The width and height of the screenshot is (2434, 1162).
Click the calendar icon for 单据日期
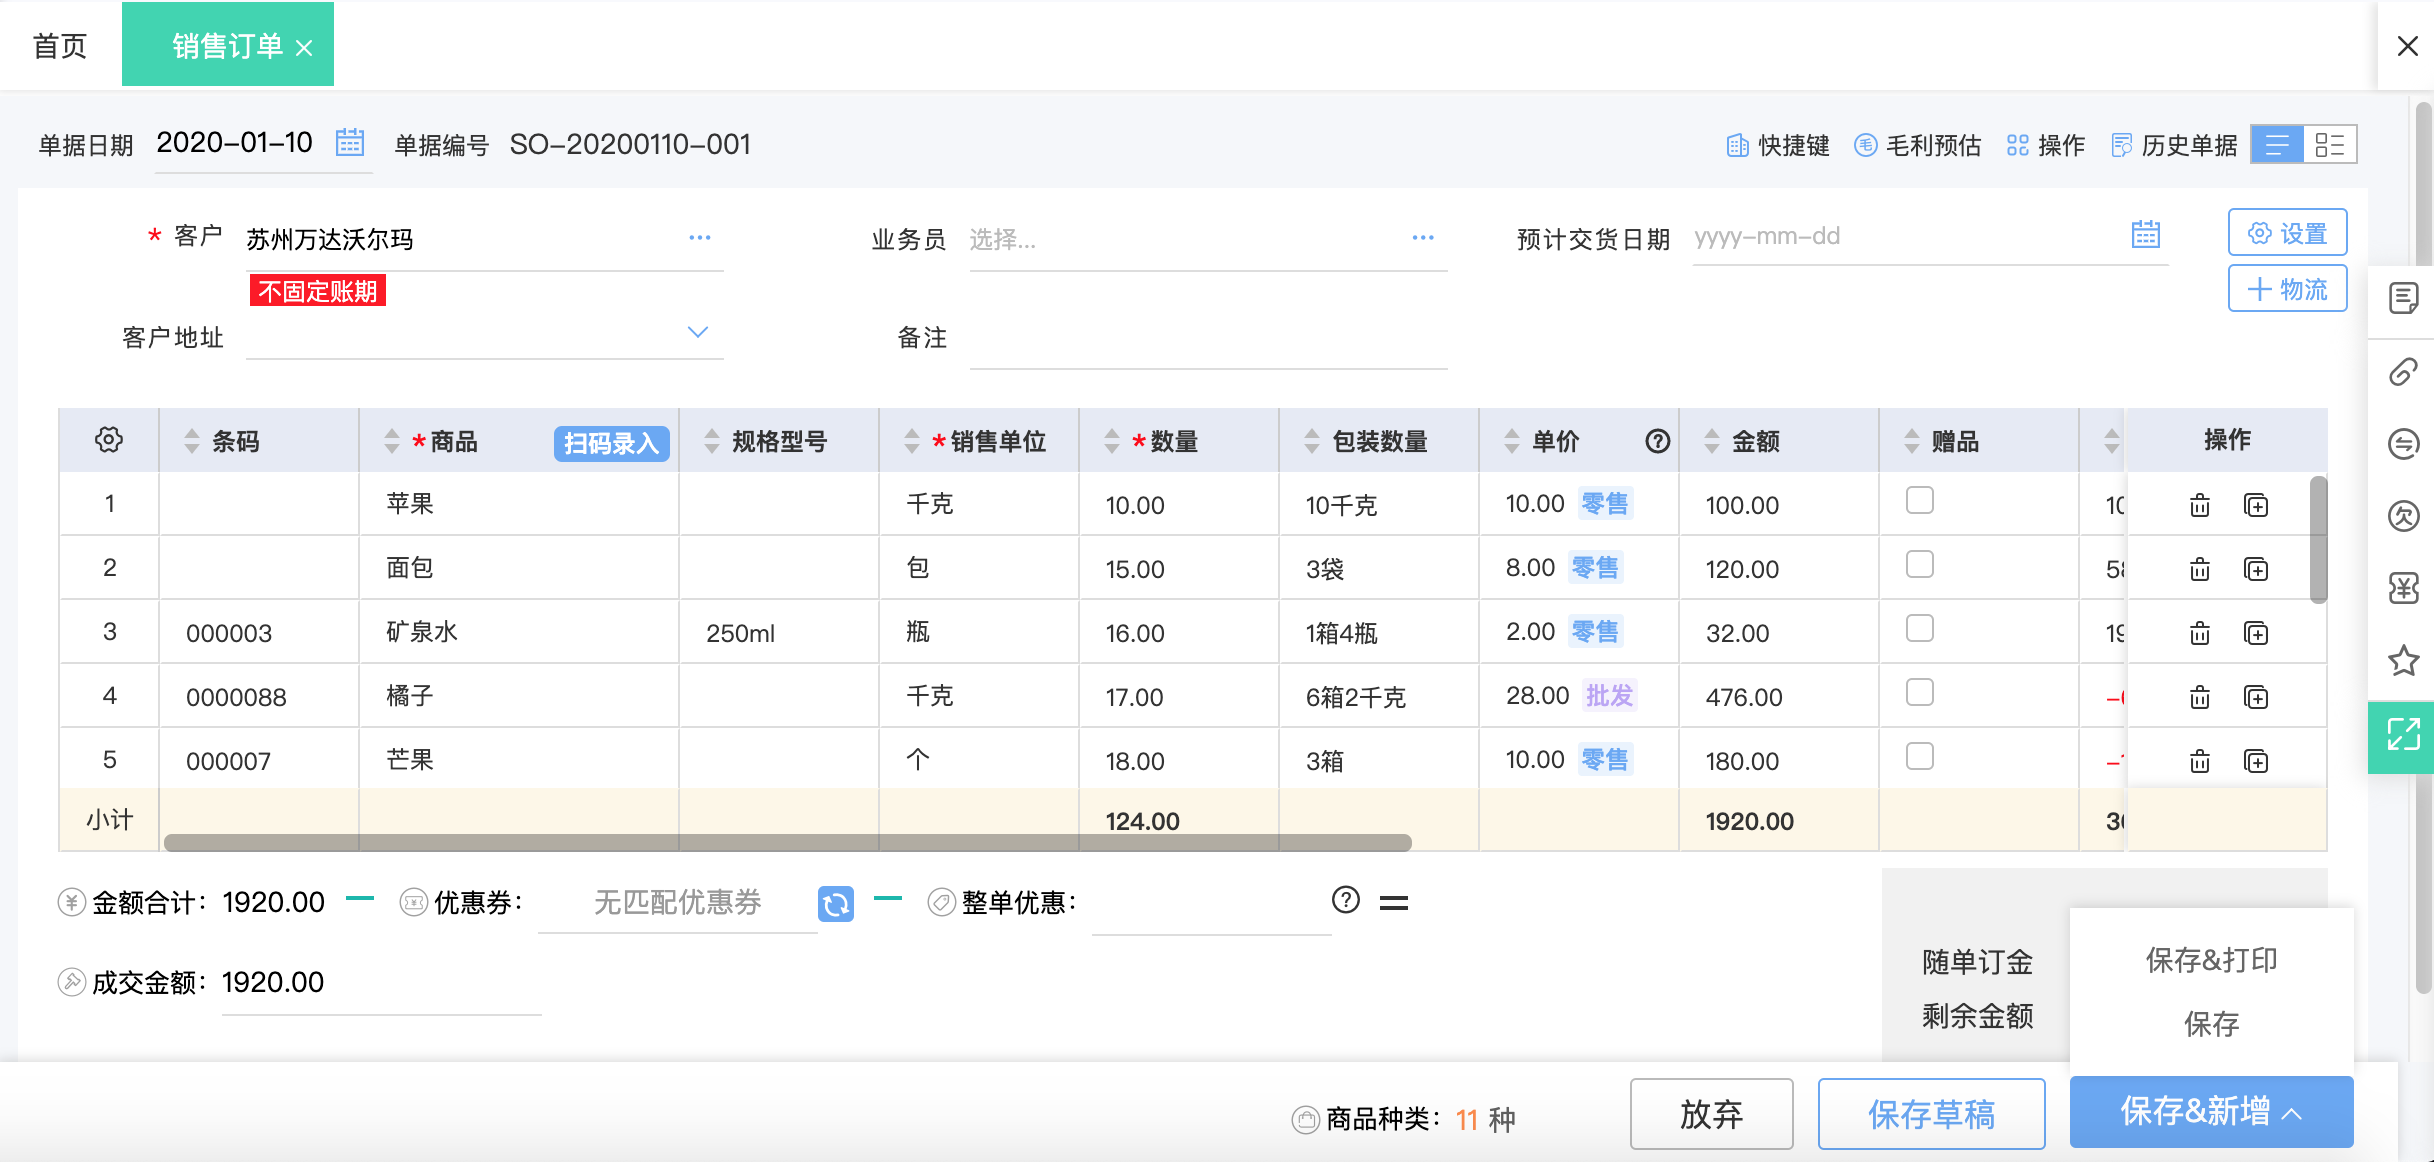[349, 146]
